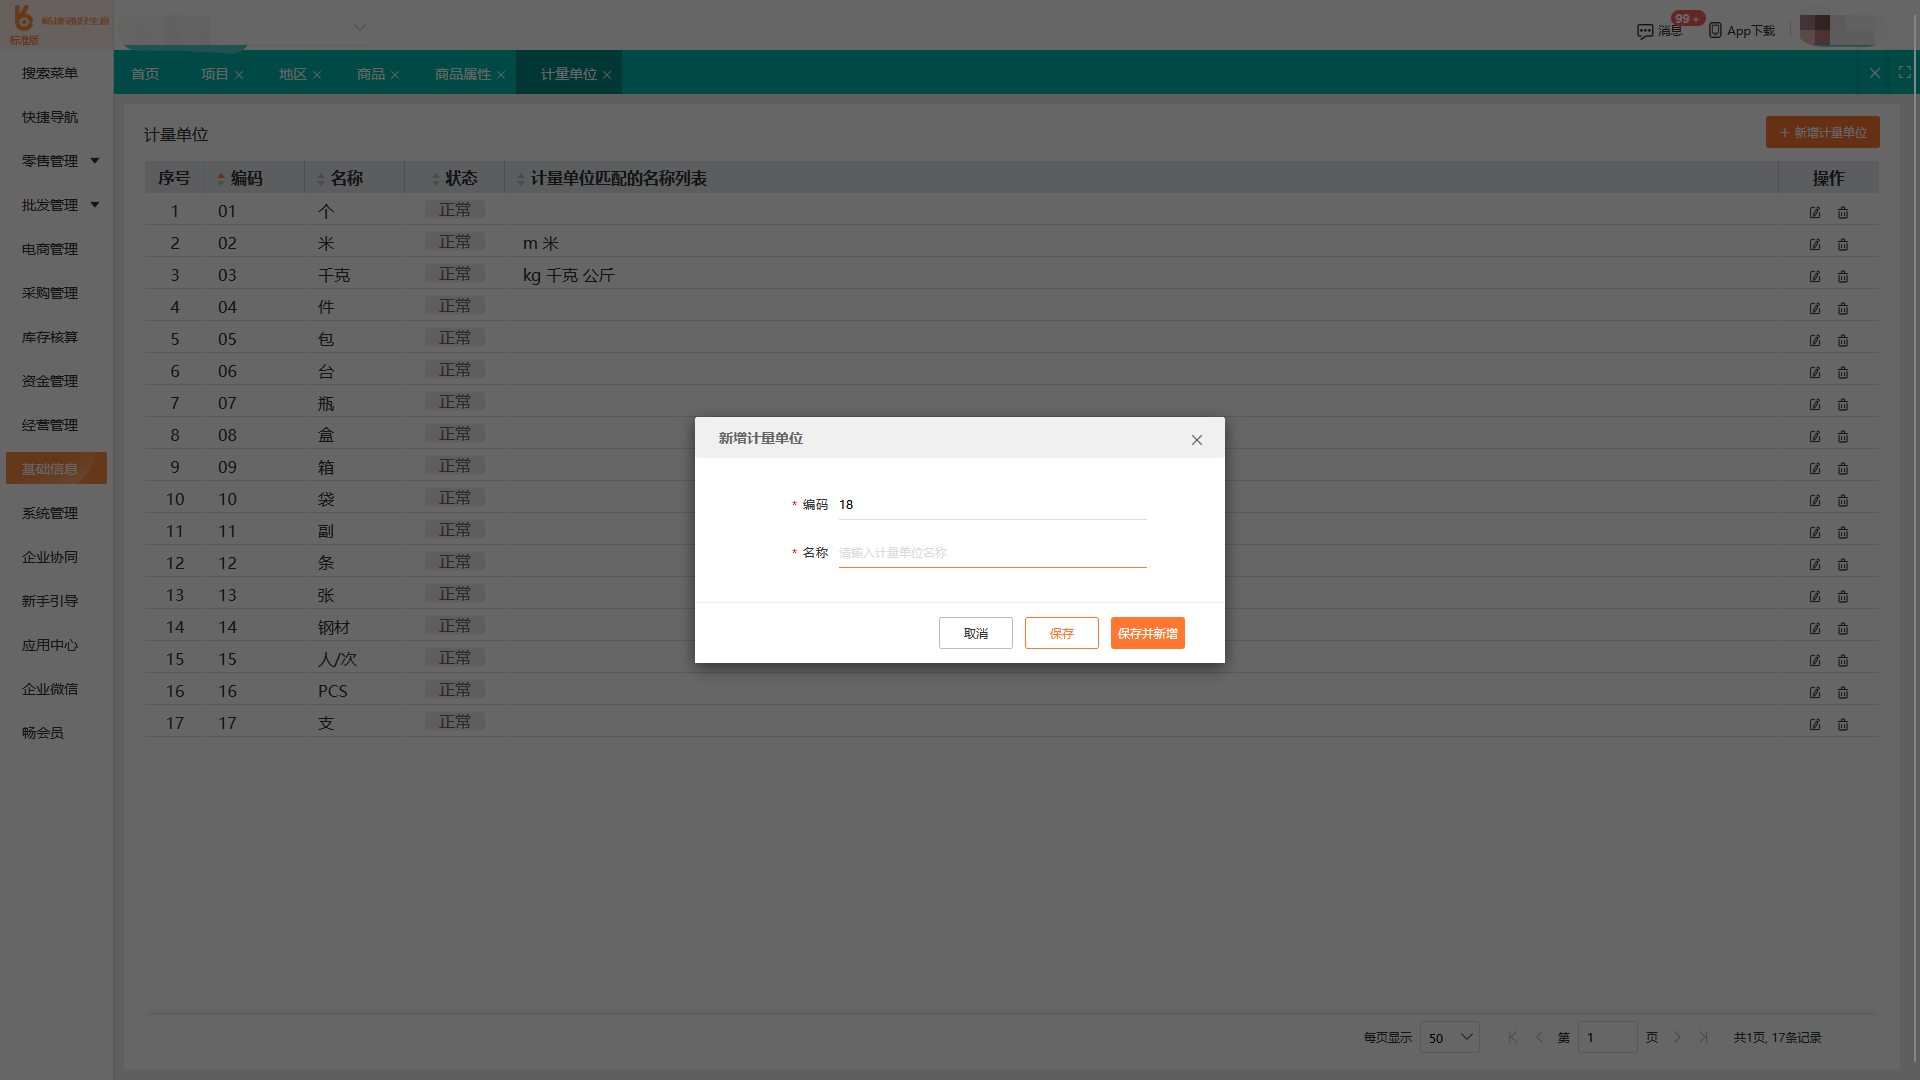Click the delete icon for row 2
This screenshot has width=1920, height=1080.
[x=1845, y=244]
